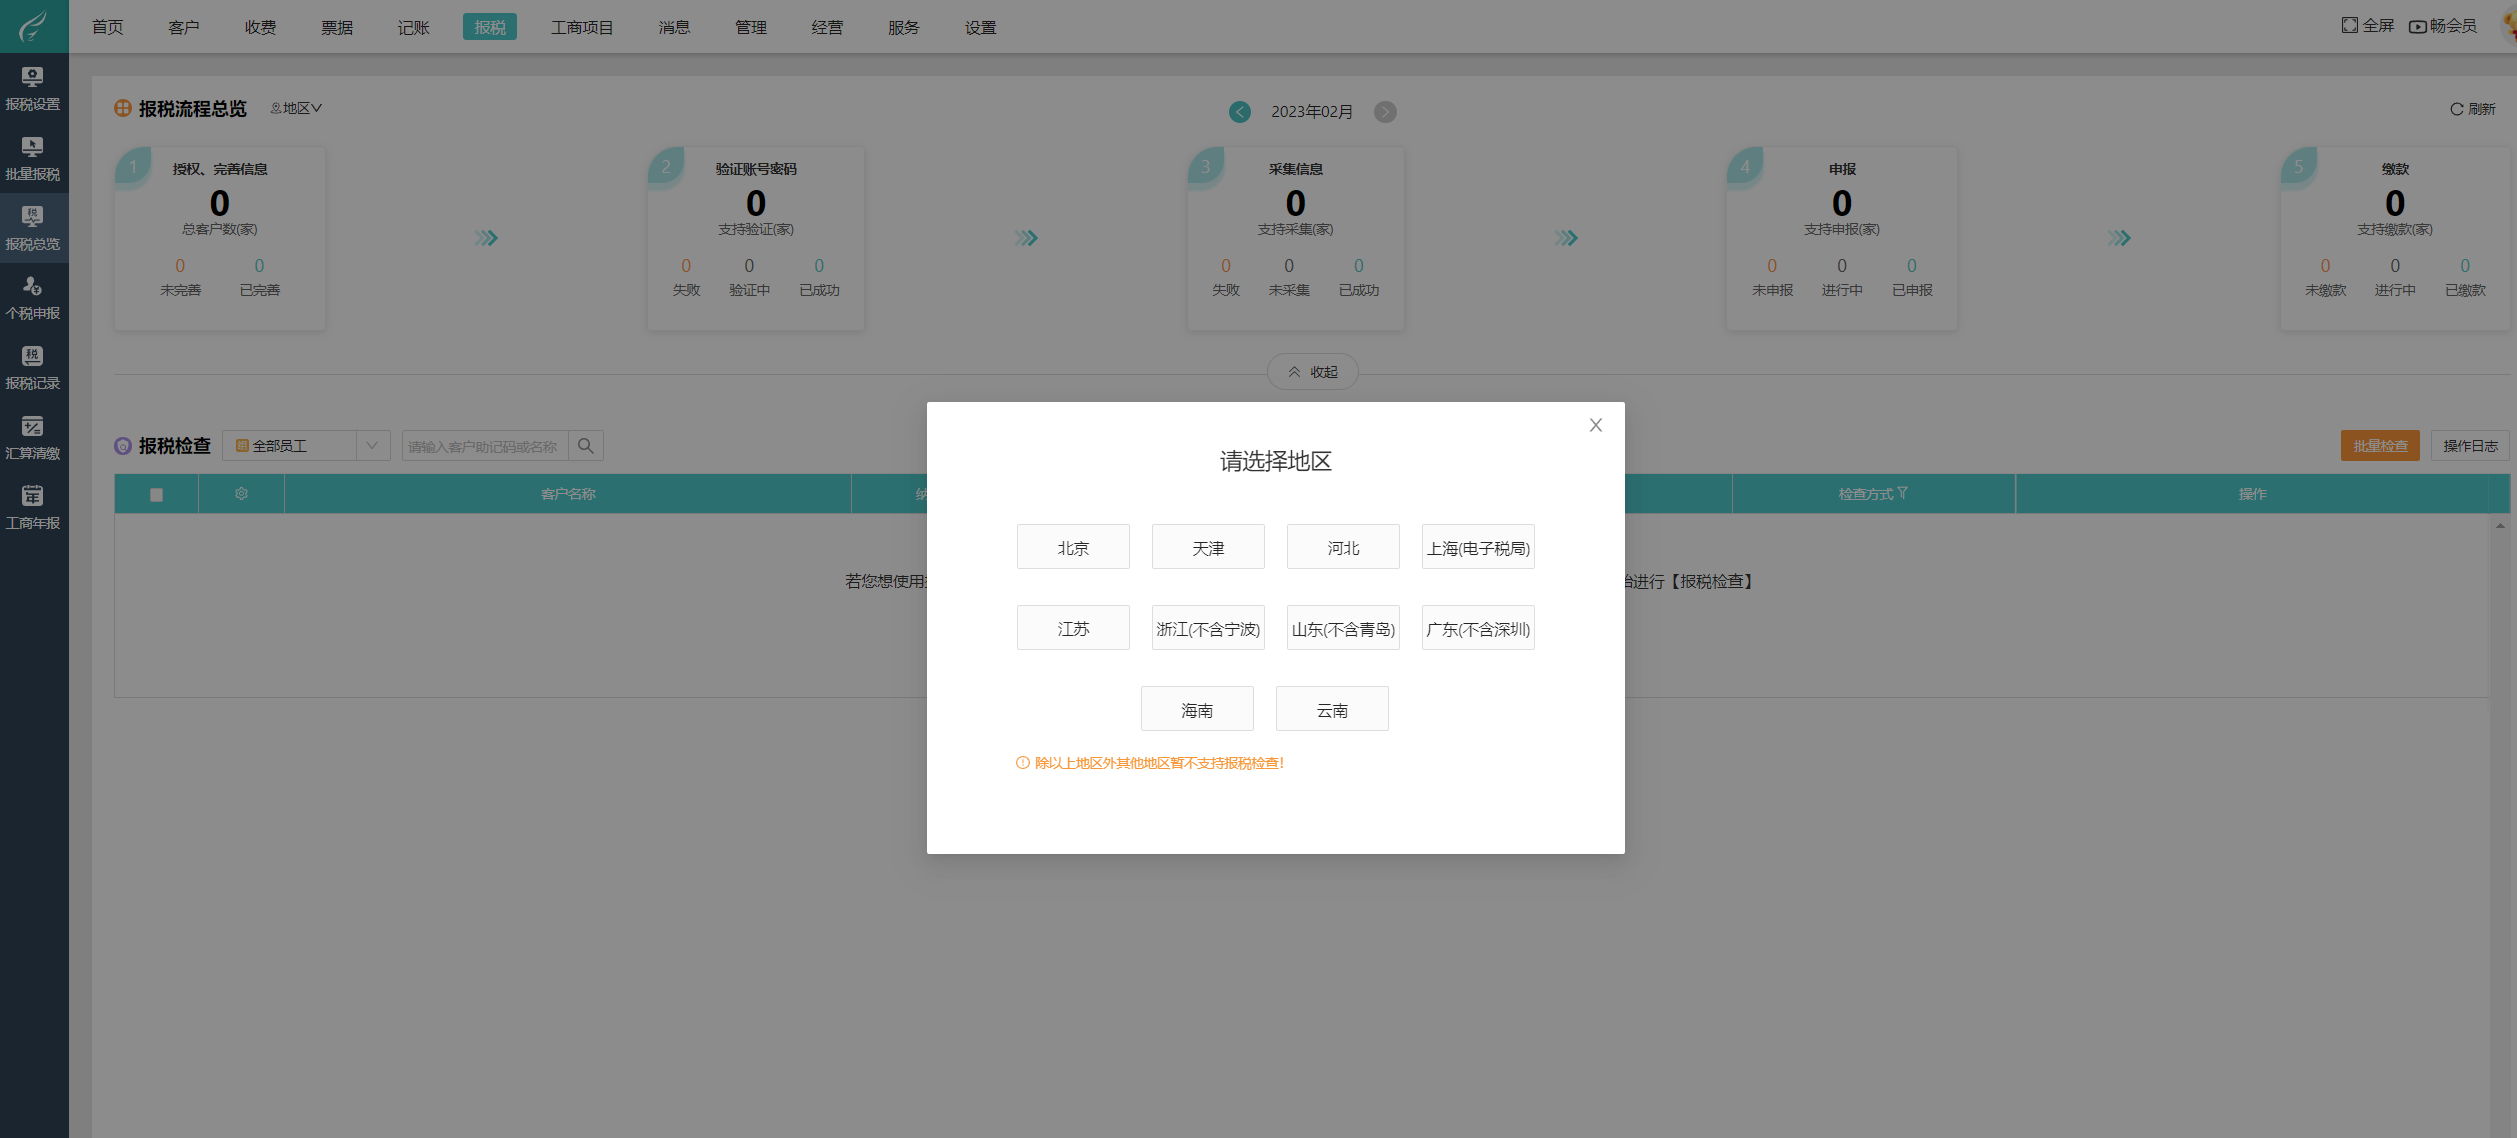Select 北京 region in dialog
The image size is (2517, 1138).
pos(1071,547)
